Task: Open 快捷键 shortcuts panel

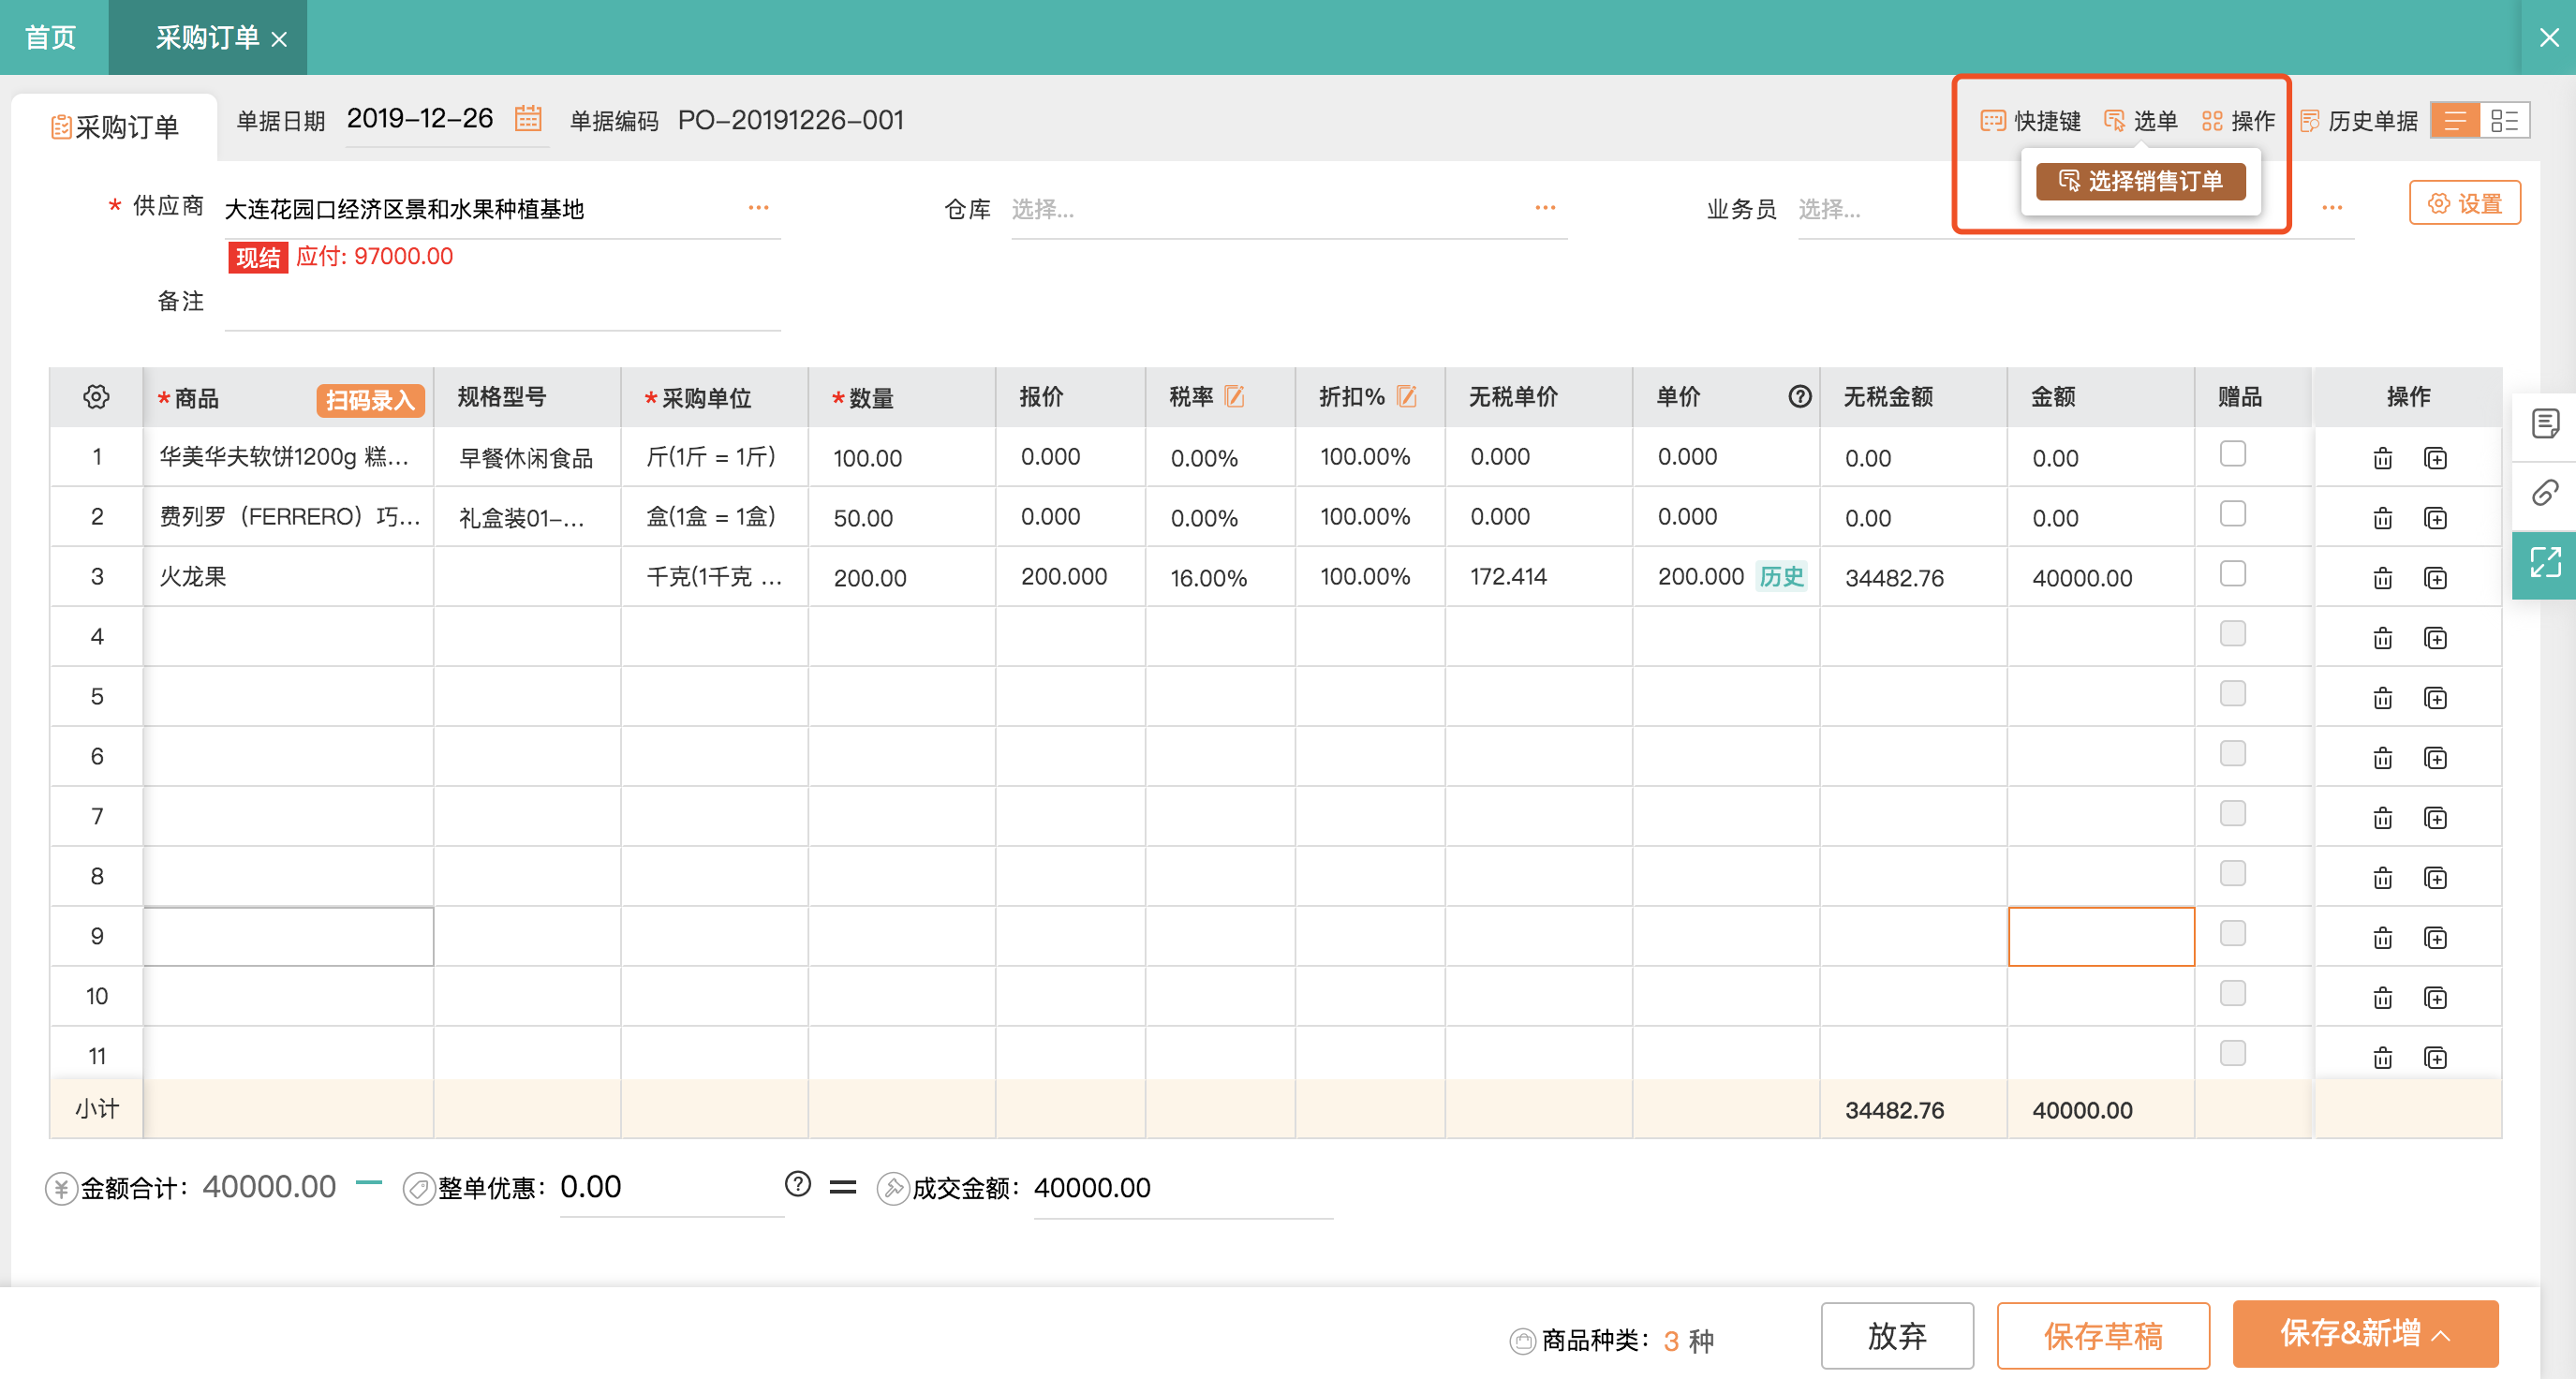Action: click(x=2031, y=119)
